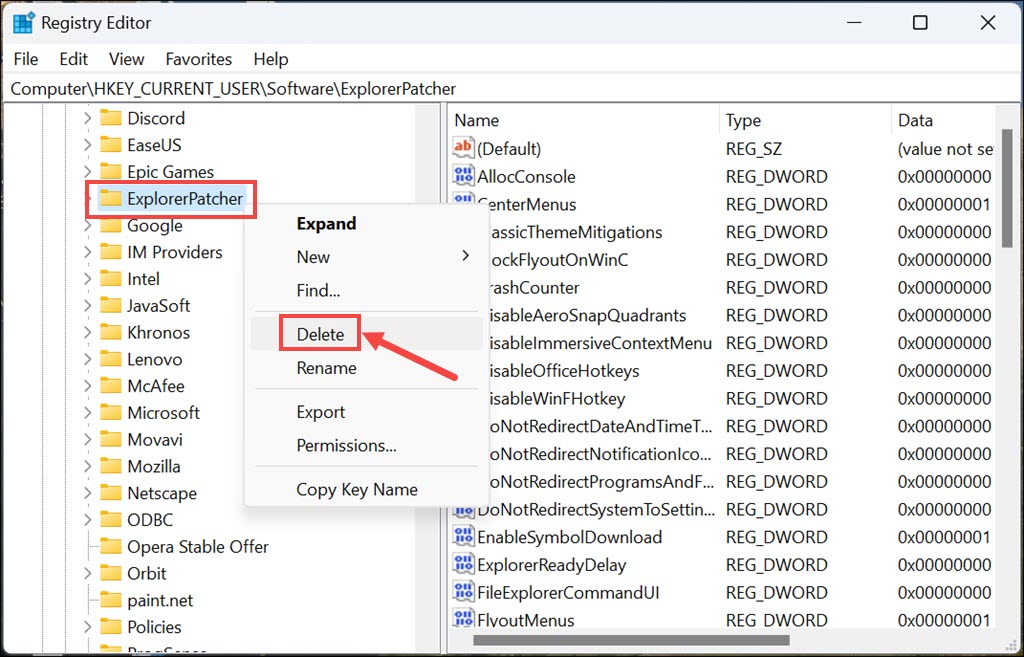Image resolution: width=1024 pixels, height=657 pixels.
Task: Open the Help menu
Action: coord(271,59)
